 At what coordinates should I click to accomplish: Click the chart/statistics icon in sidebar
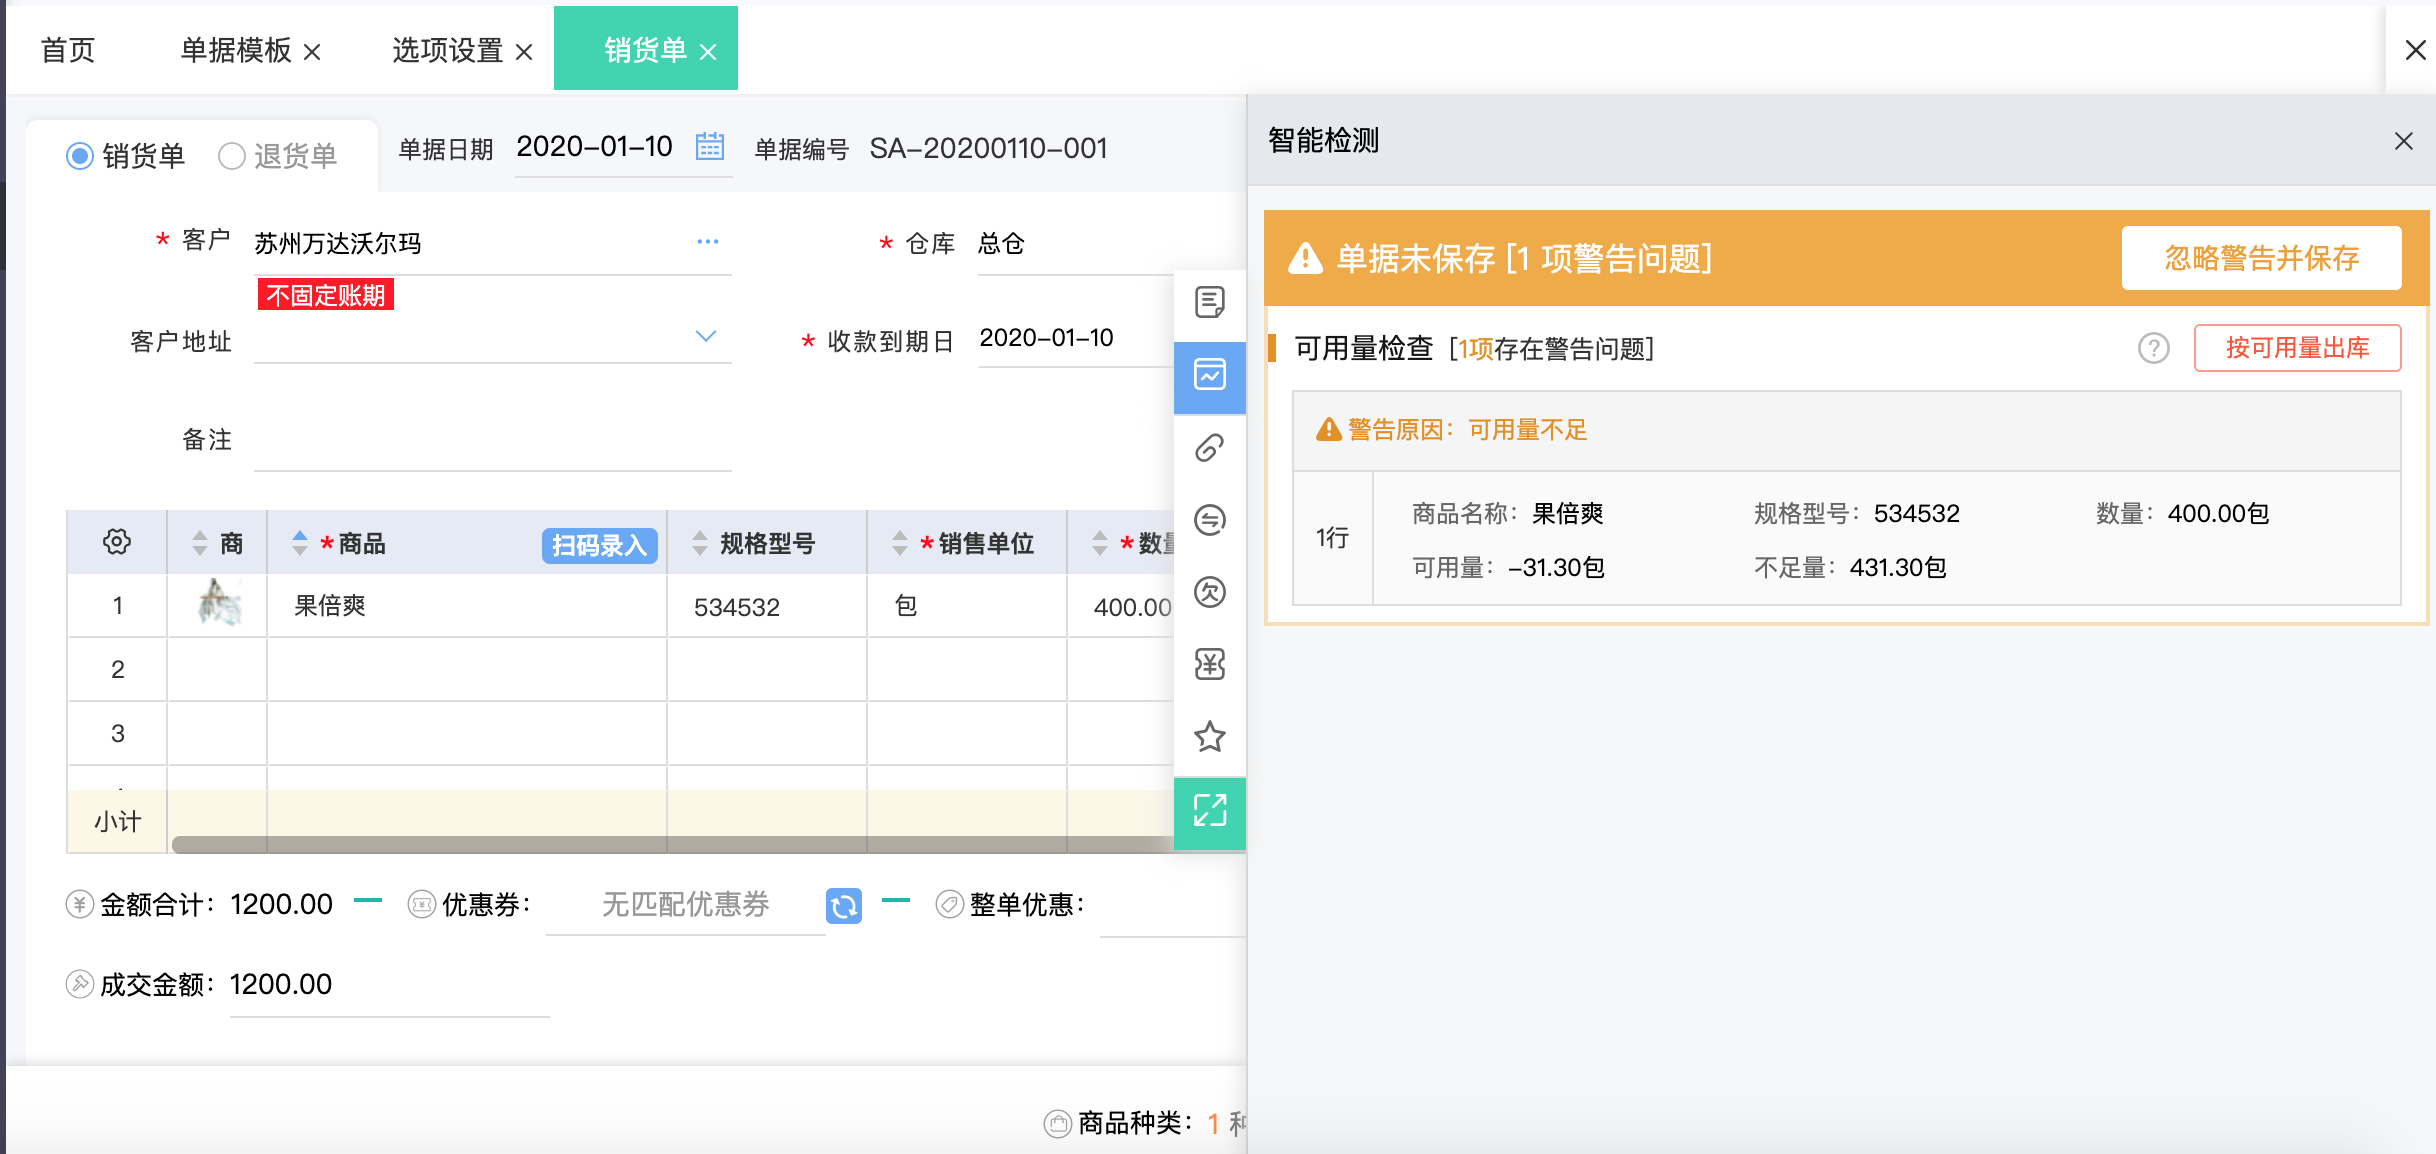click(1212, 373)
